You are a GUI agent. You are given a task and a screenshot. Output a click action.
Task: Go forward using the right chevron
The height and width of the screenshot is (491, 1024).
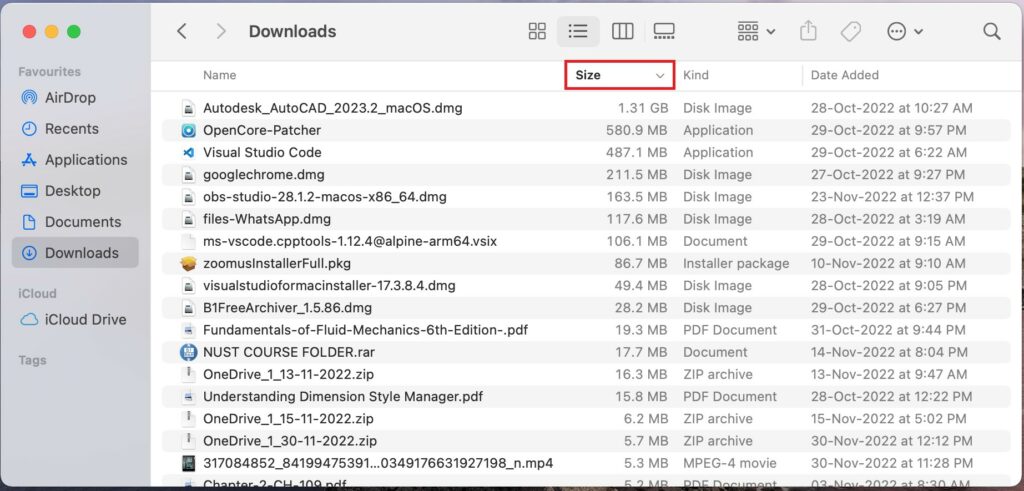221,31
